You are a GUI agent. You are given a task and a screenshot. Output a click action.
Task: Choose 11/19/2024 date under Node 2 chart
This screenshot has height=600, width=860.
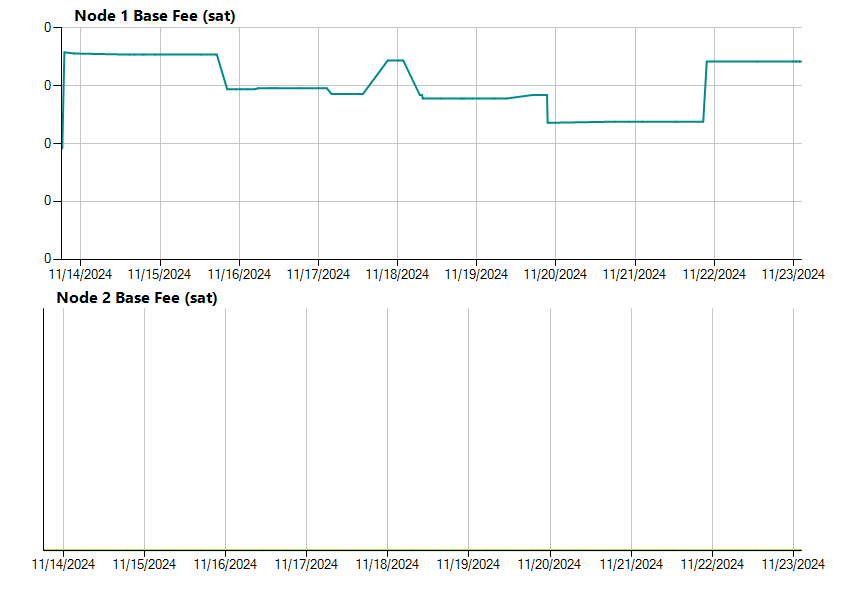[468, 564]
